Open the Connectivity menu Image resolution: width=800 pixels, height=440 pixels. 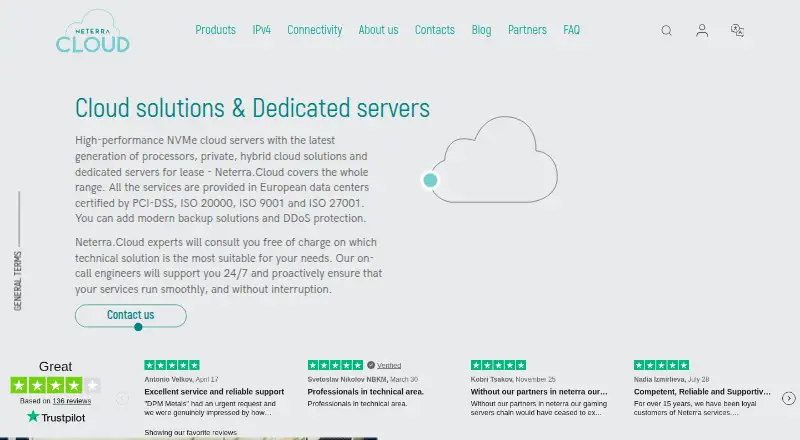314,30
